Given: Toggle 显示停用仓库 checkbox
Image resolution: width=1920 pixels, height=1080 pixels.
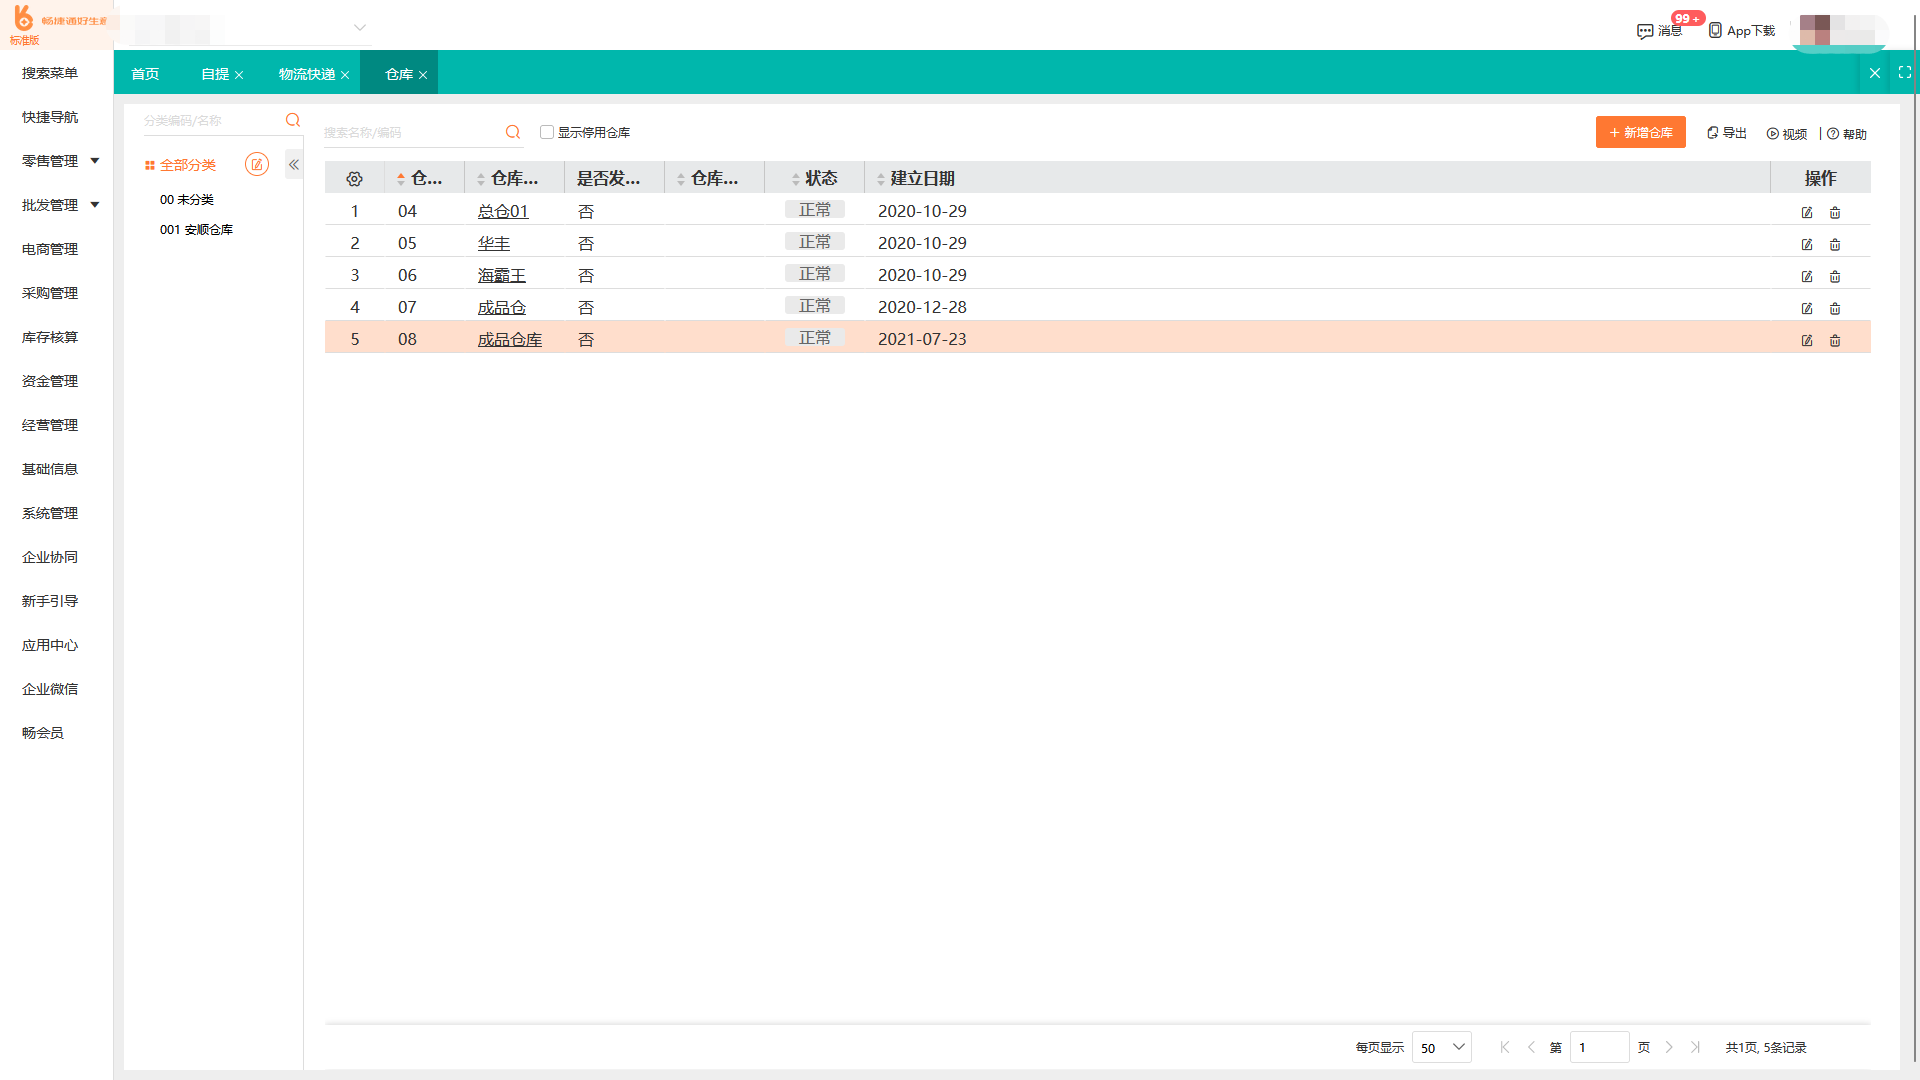Looking at the screenshot, I should 546,132.
